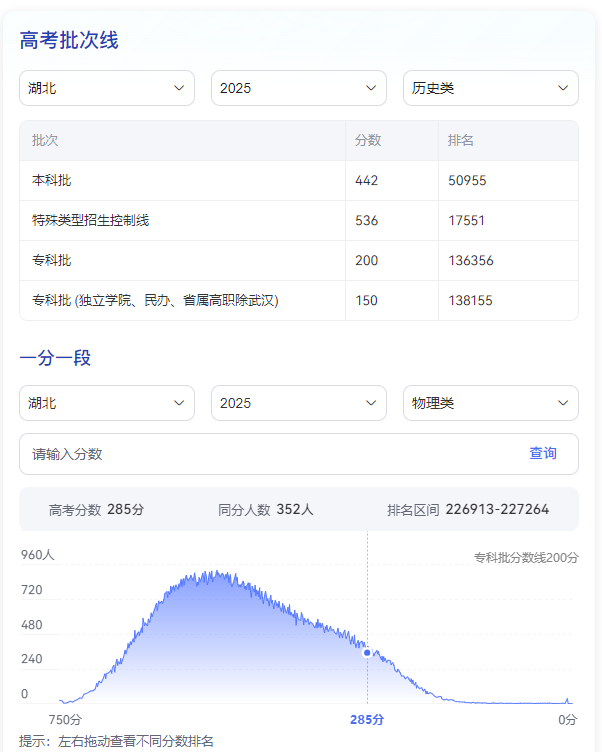The image size is (602, 752).
Task: Click the 285分 label on chart axis
Action: 367,720
